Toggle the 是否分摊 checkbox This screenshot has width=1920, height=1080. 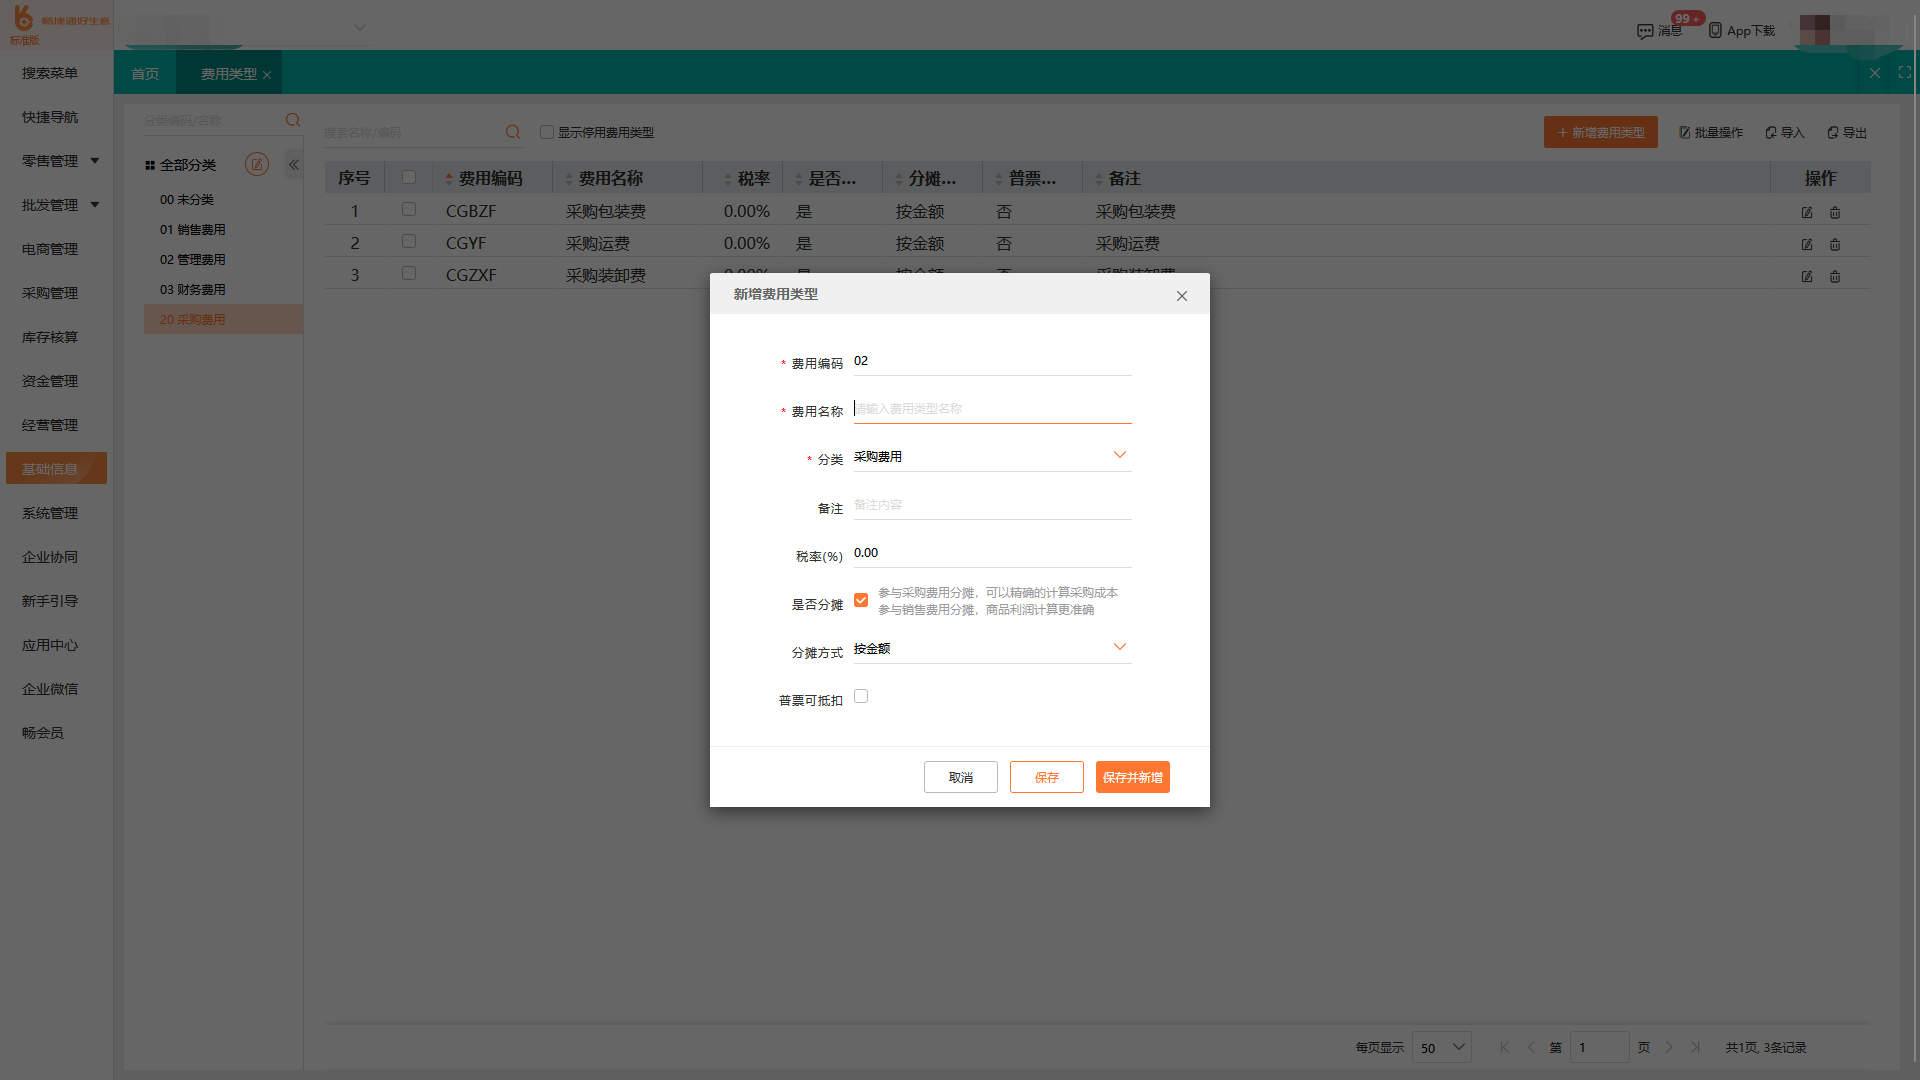(861, 601)
